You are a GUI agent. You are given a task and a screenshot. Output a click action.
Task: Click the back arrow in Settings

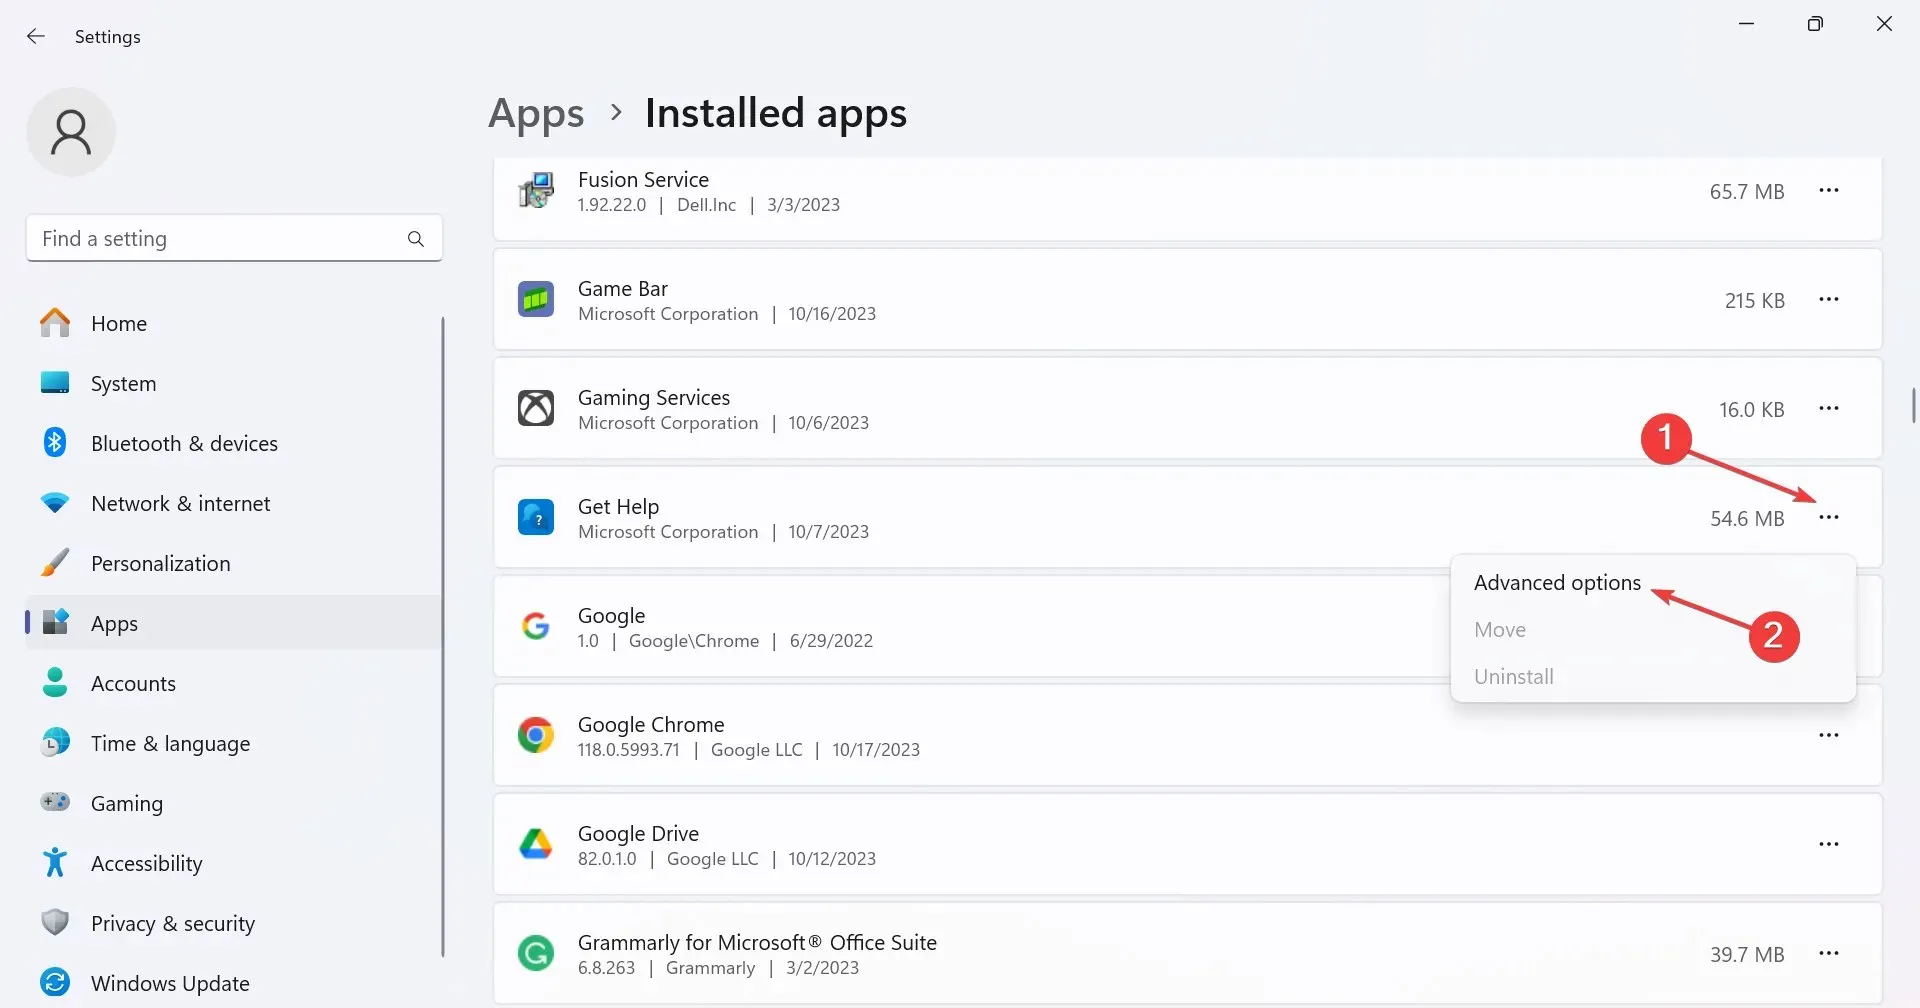click(36, 36)
